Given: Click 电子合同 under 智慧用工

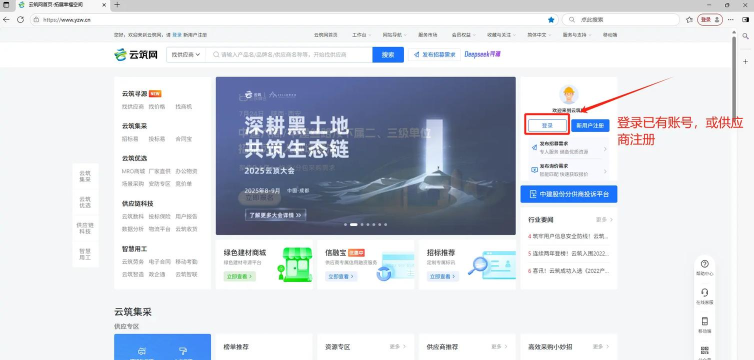Looking at the screenshot, I should pos(160,261).
